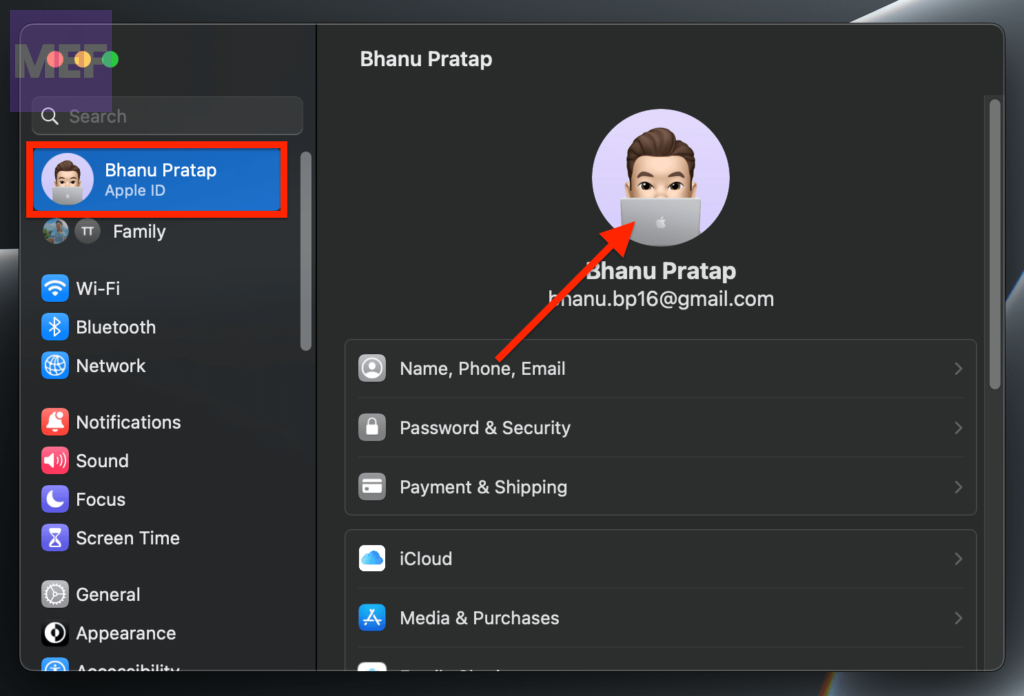The width and height of the screenshot is (1024, 696).
Task: Open Network settings globe icon
Action: tap(55, 366)
